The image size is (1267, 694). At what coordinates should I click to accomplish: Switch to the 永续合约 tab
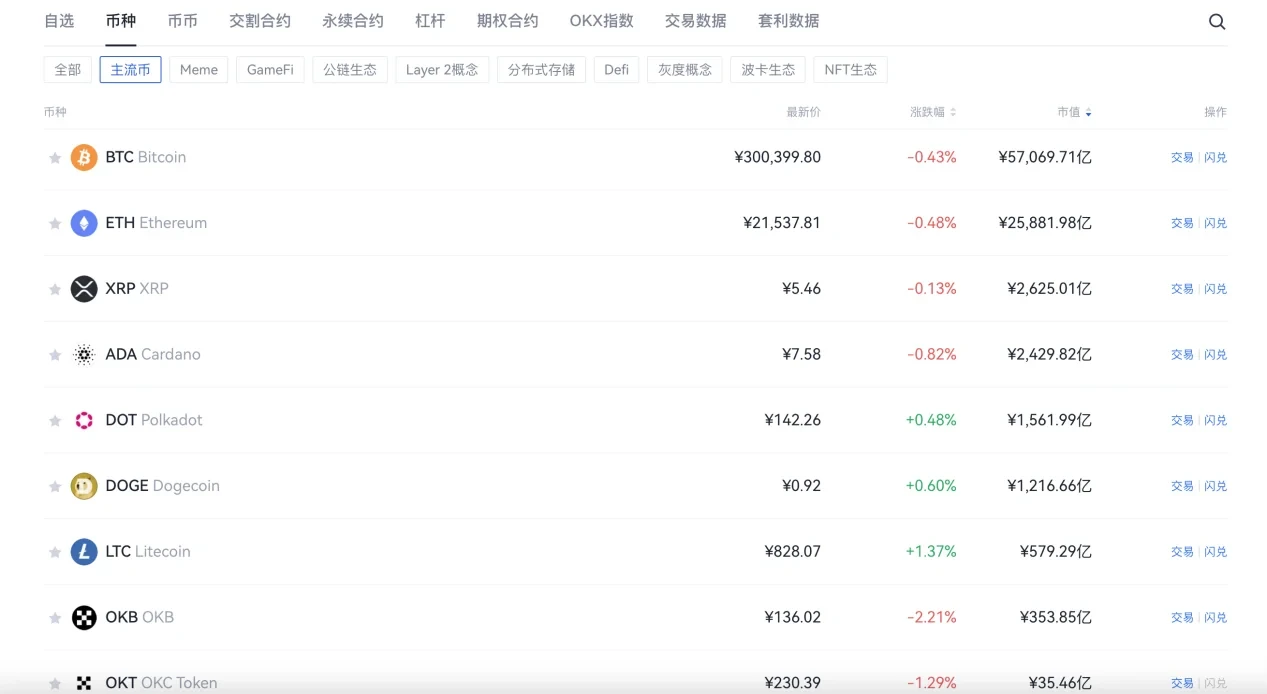click(x=353, y=21)
